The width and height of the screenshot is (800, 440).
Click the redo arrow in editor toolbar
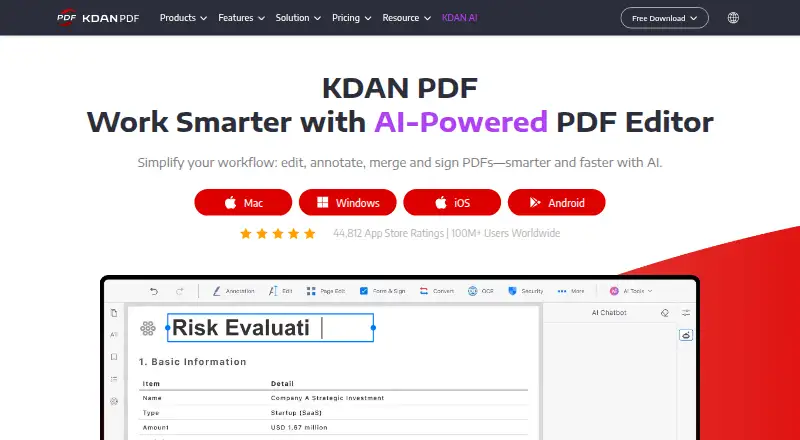180,291
